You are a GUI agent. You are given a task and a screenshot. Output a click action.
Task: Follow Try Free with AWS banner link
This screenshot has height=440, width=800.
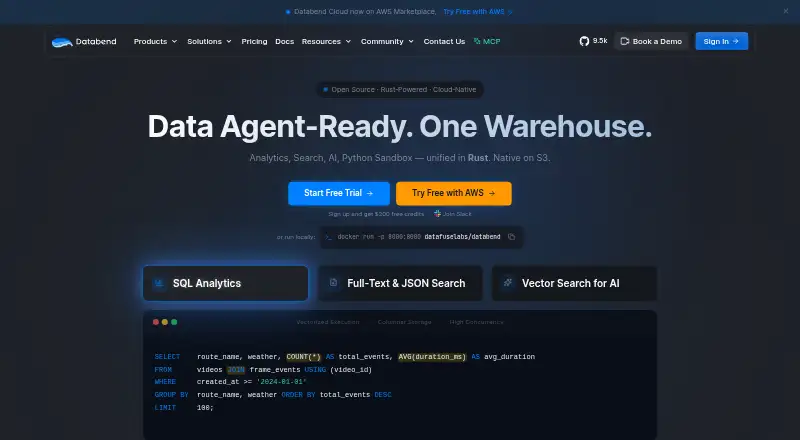[x=478, y=12]
